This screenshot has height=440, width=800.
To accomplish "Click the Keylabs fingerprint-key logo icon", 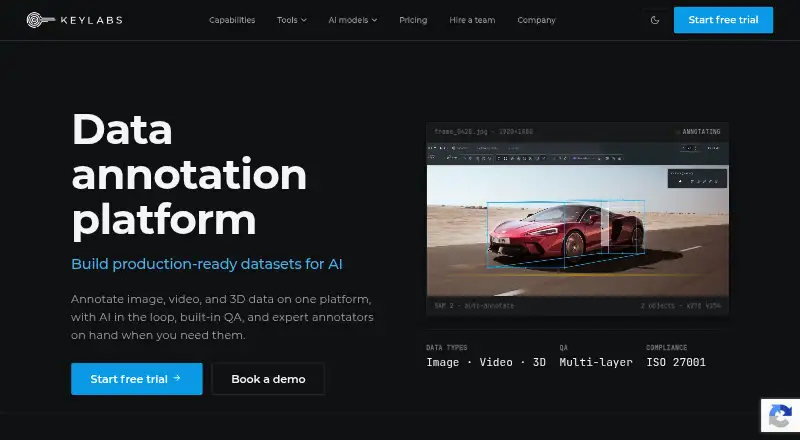I will (40, 20).
